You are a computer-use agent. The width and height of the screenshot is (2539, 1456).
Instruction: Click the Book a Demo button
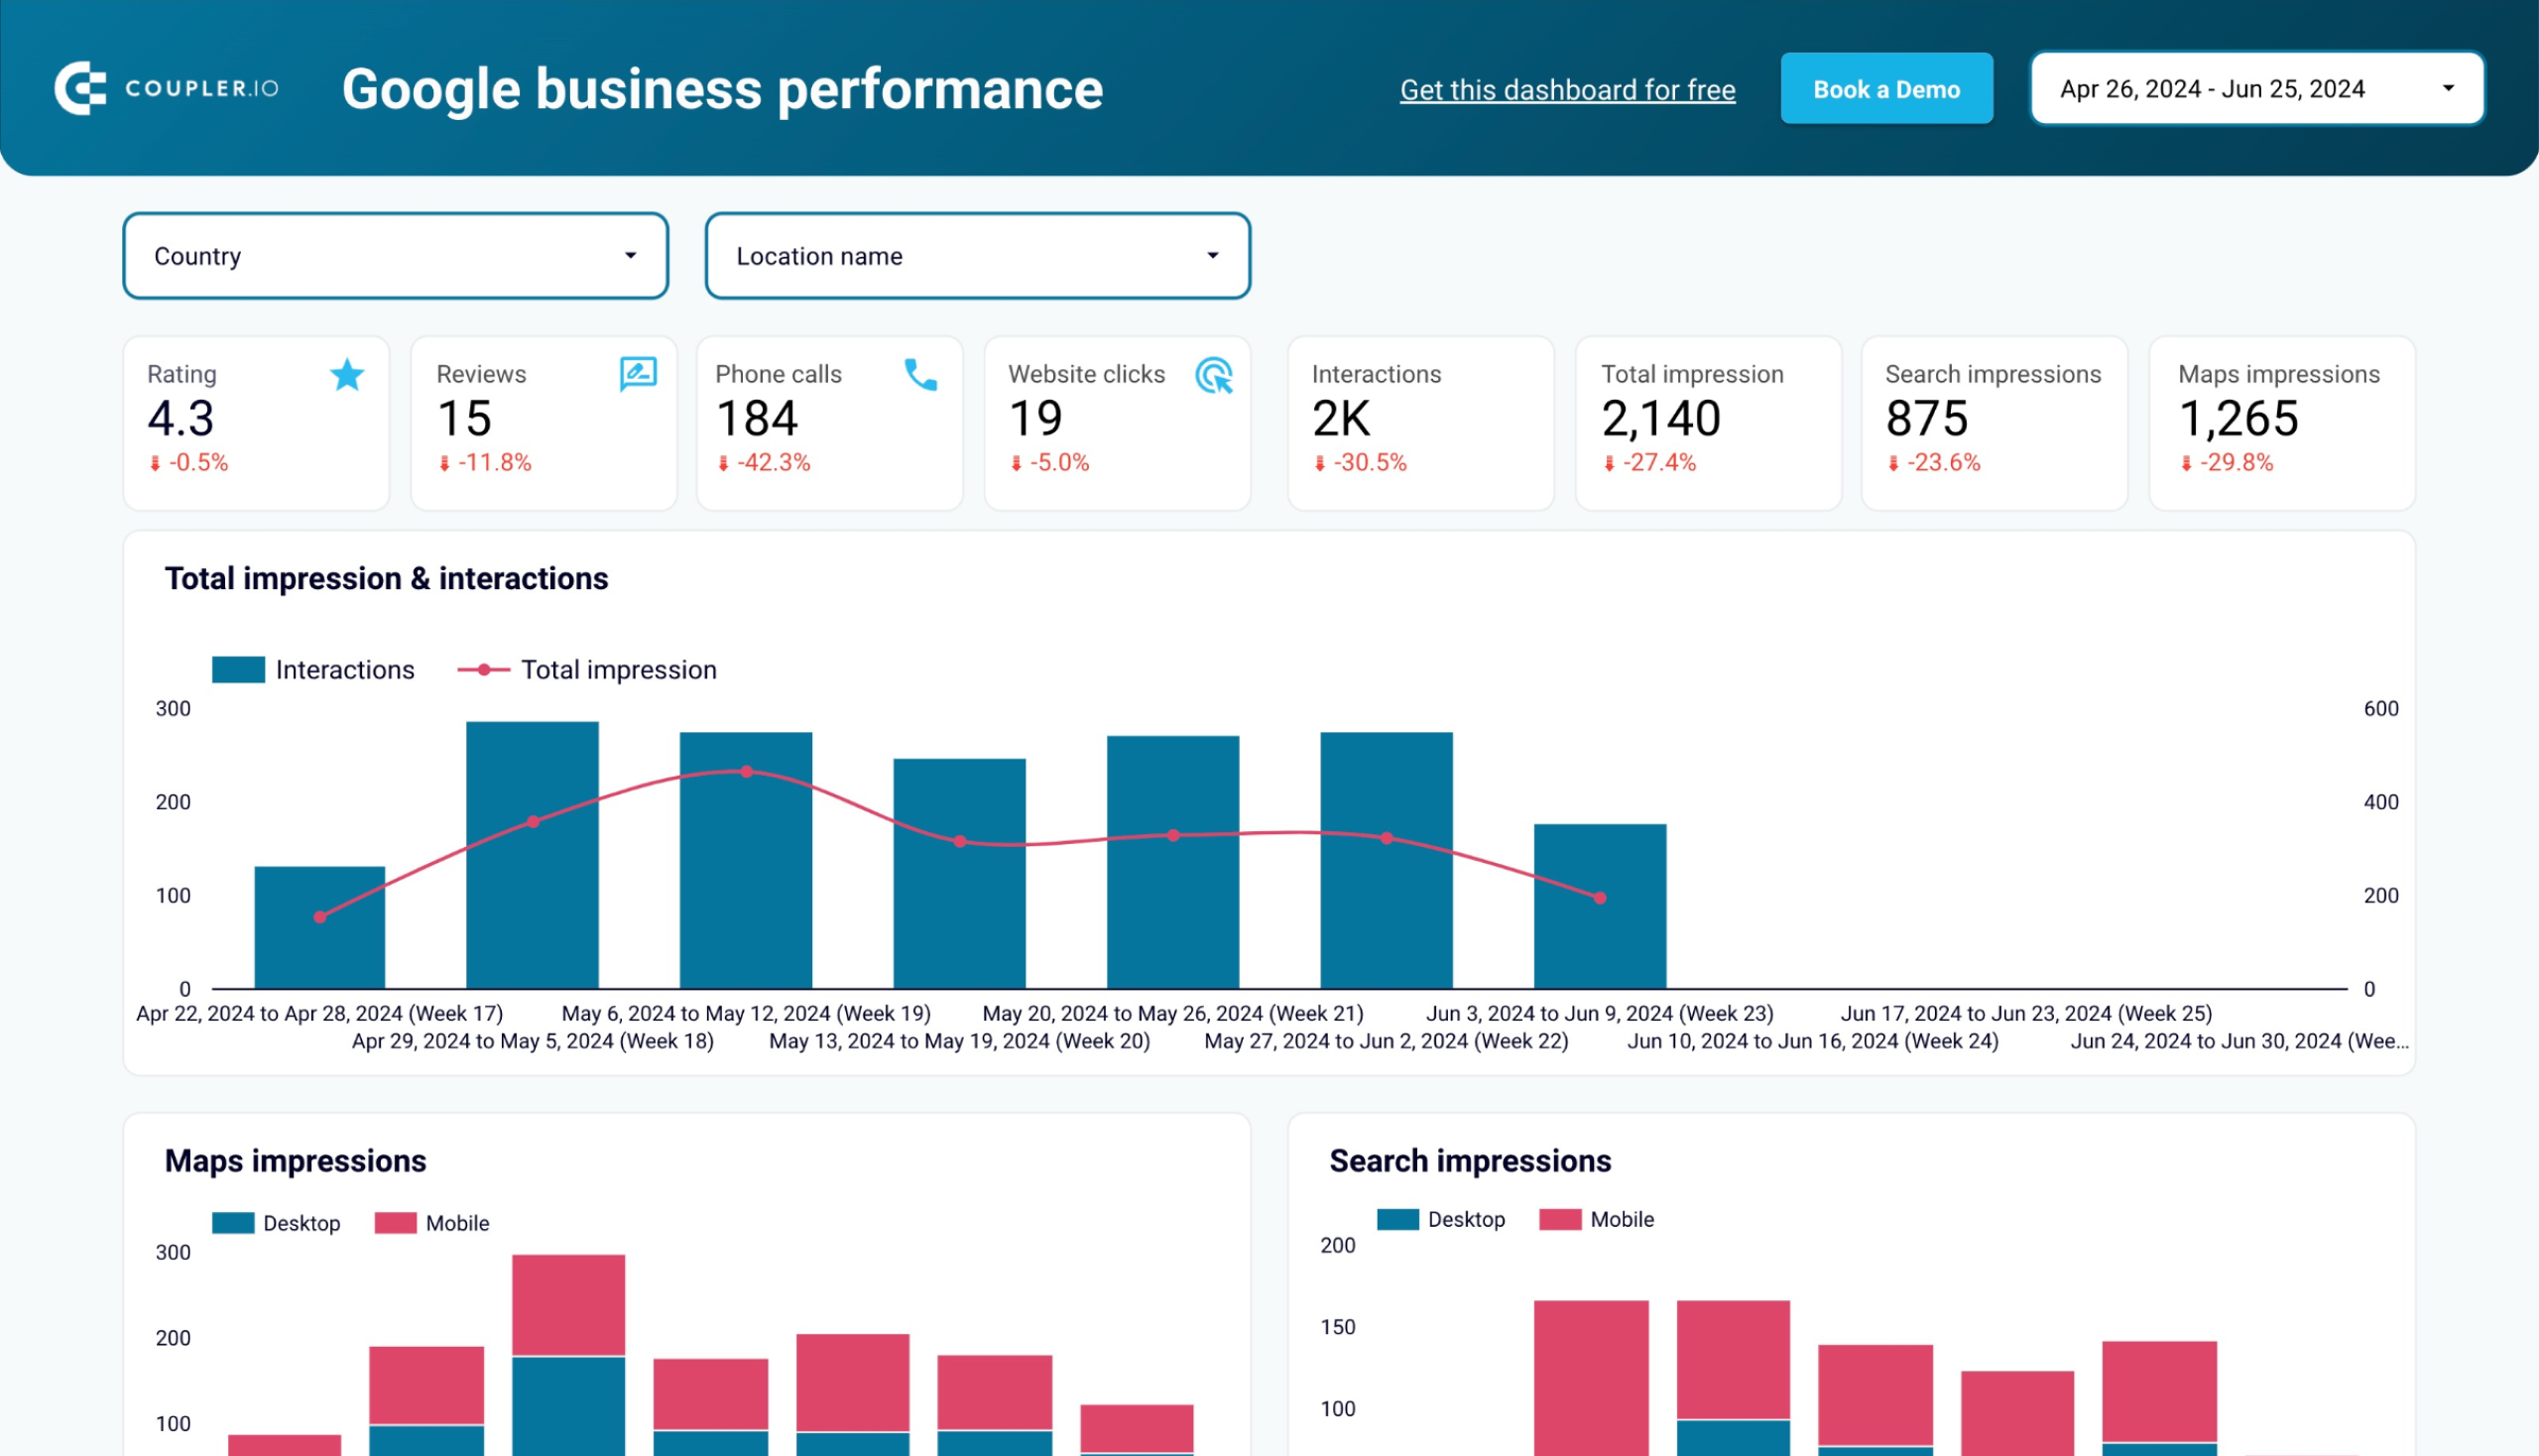[x=1886, y=89]
